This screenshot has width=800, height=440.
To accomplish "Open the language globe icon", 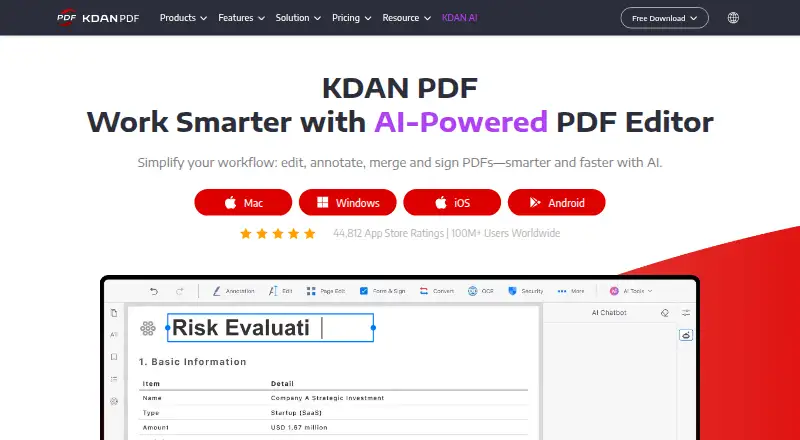I will point(733,18).
